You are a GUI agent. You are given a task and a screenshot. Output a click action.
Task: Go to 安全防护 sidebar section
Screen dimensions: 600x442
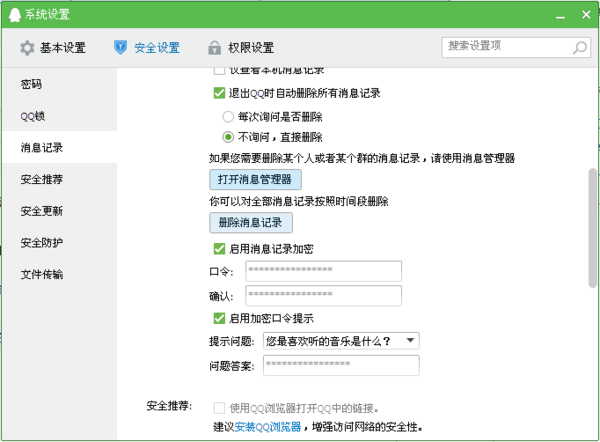[42, 243]
